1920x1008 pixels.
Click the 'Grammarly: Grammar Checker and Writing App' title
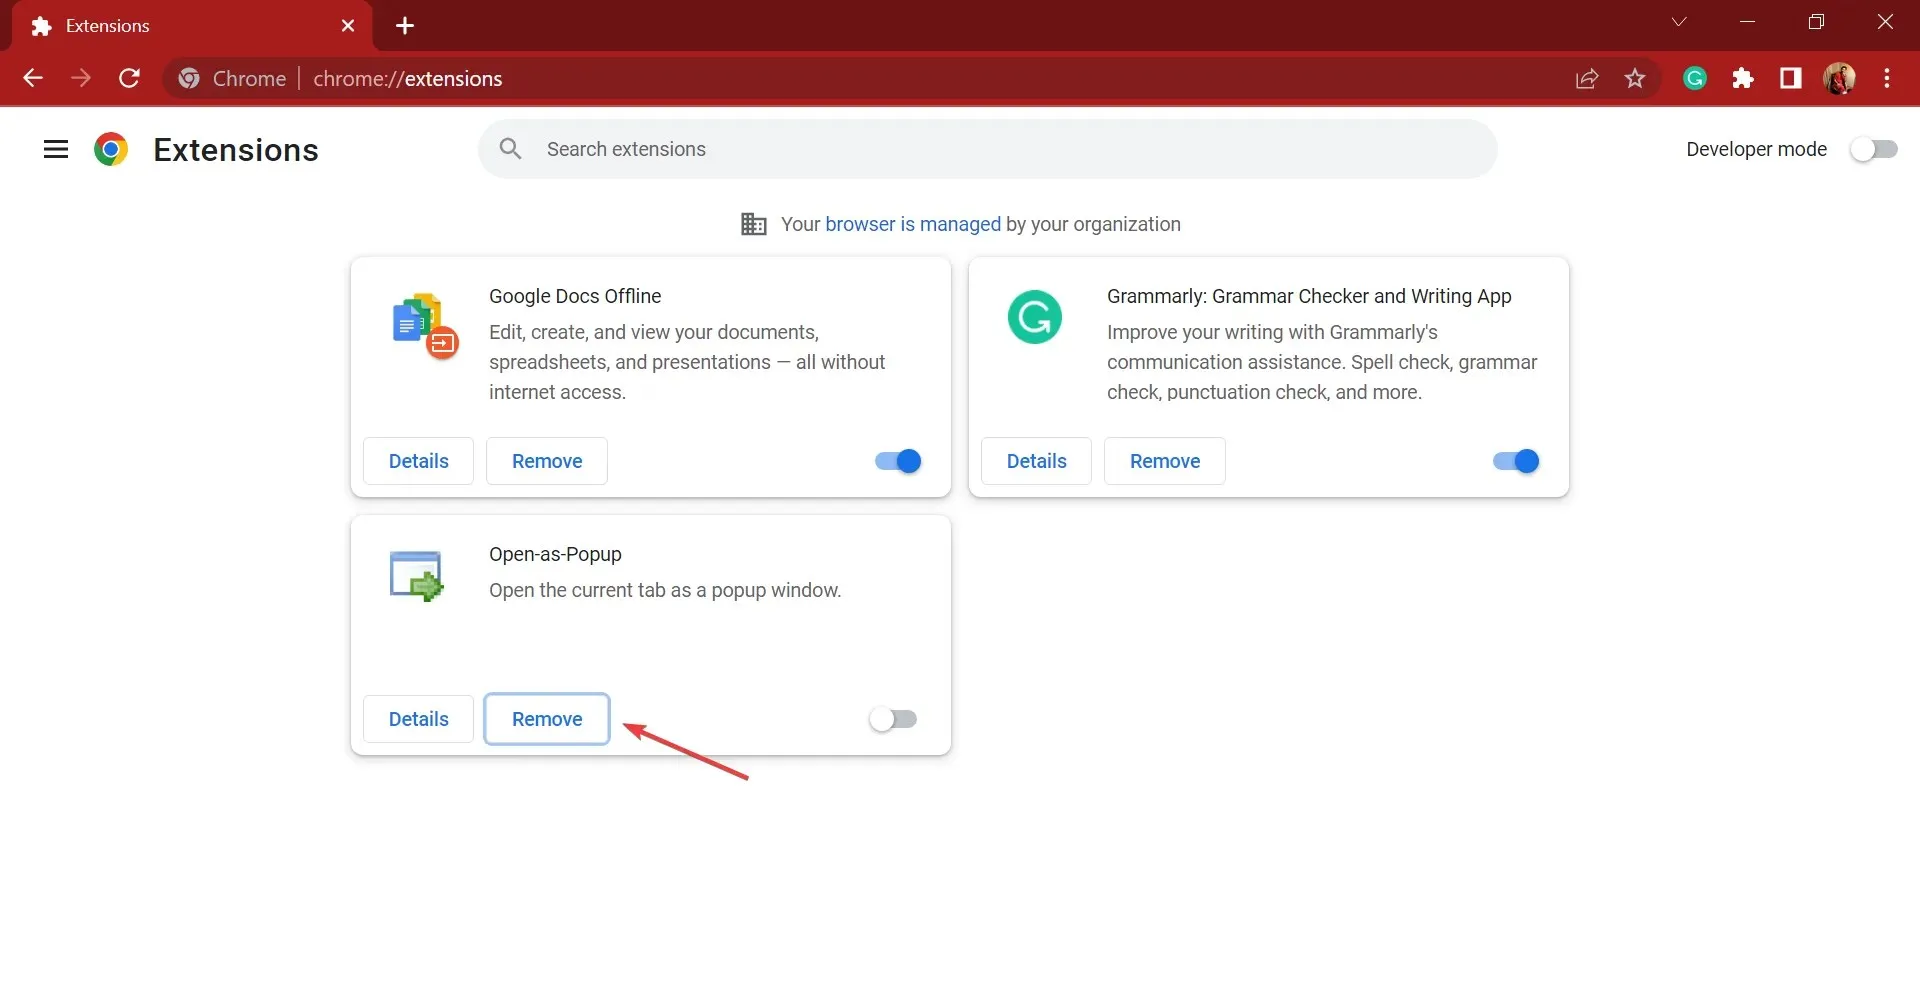click(1309, 296)
